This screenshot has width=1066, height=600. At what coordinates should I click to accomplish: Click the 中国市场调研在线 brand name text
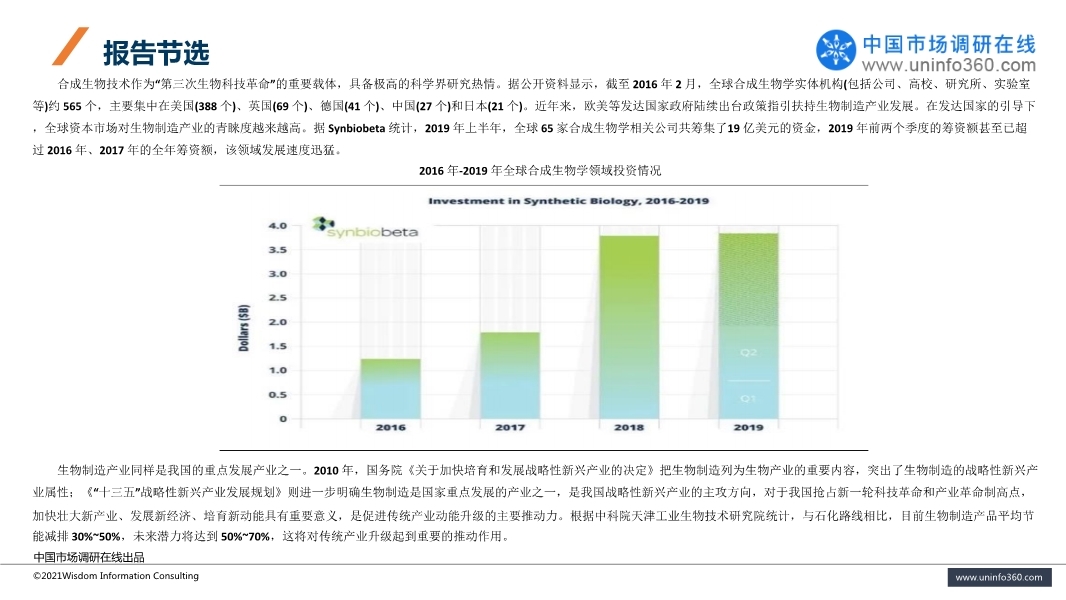(x=948, y=43)
